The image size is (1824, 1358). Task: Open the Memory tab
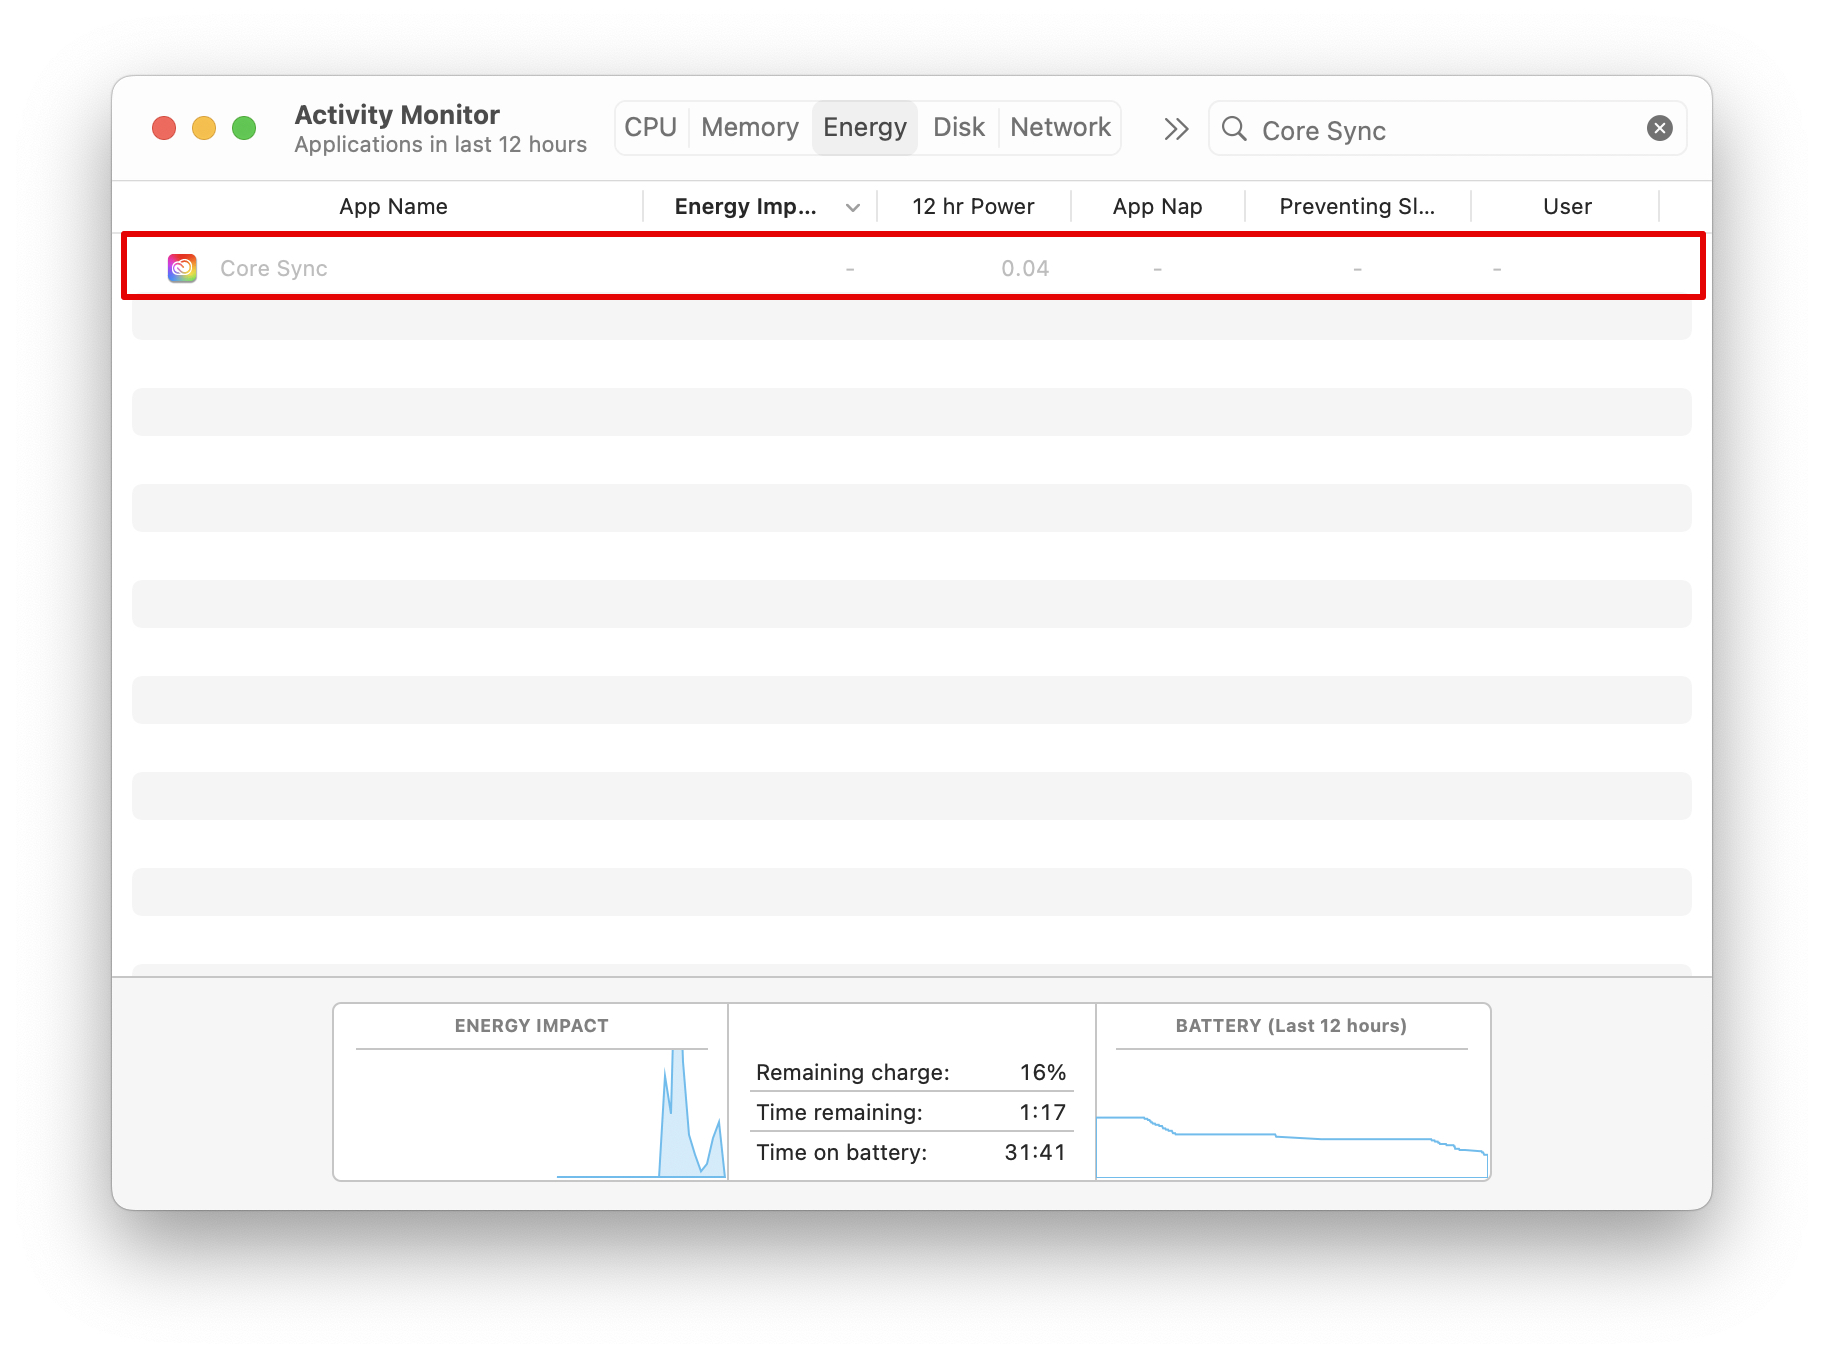click(749, 128)
